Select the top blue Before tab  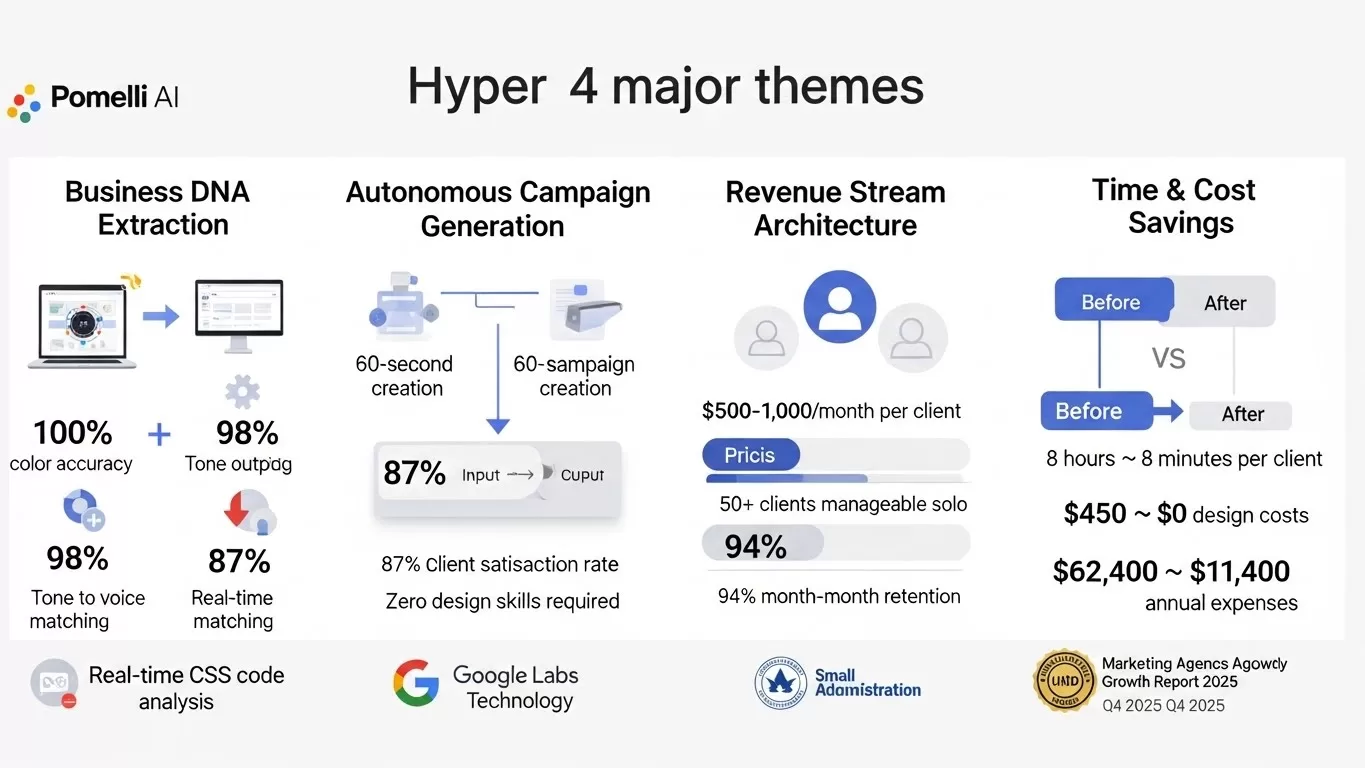1113,301
